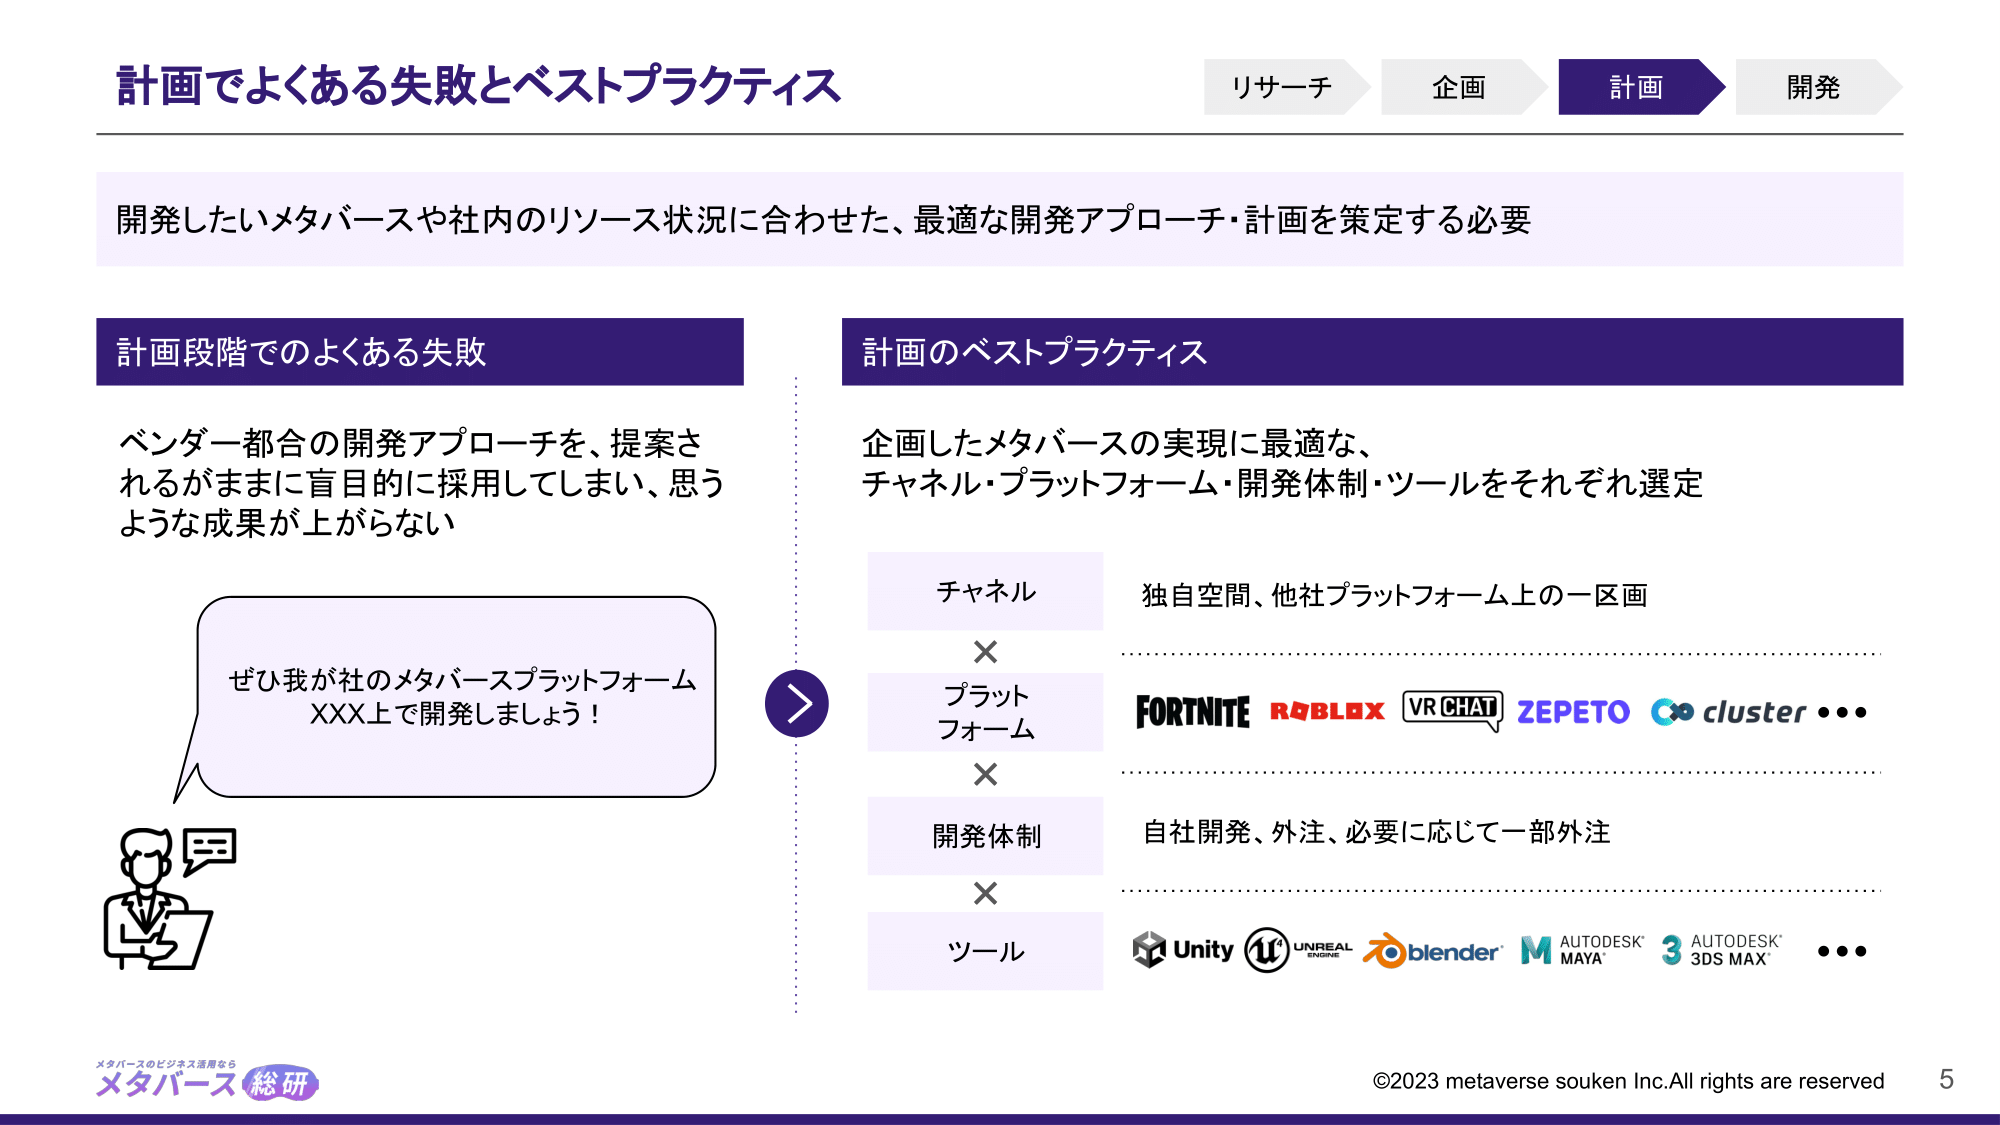Click the メタバース総研 footer logo
Screen dimensions: 2000x1125
click(x=207, y=1081)
